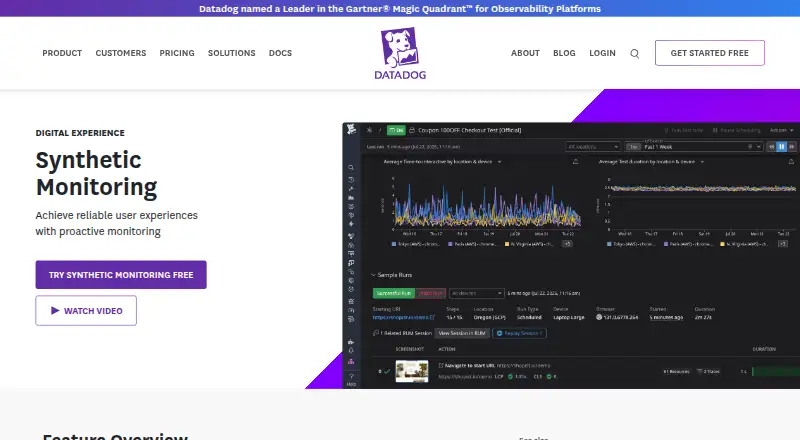Click TRY SYNTHETIC MONITORING FREE button
The width and height of the screenshot is (800, 440).
[121, 275]
